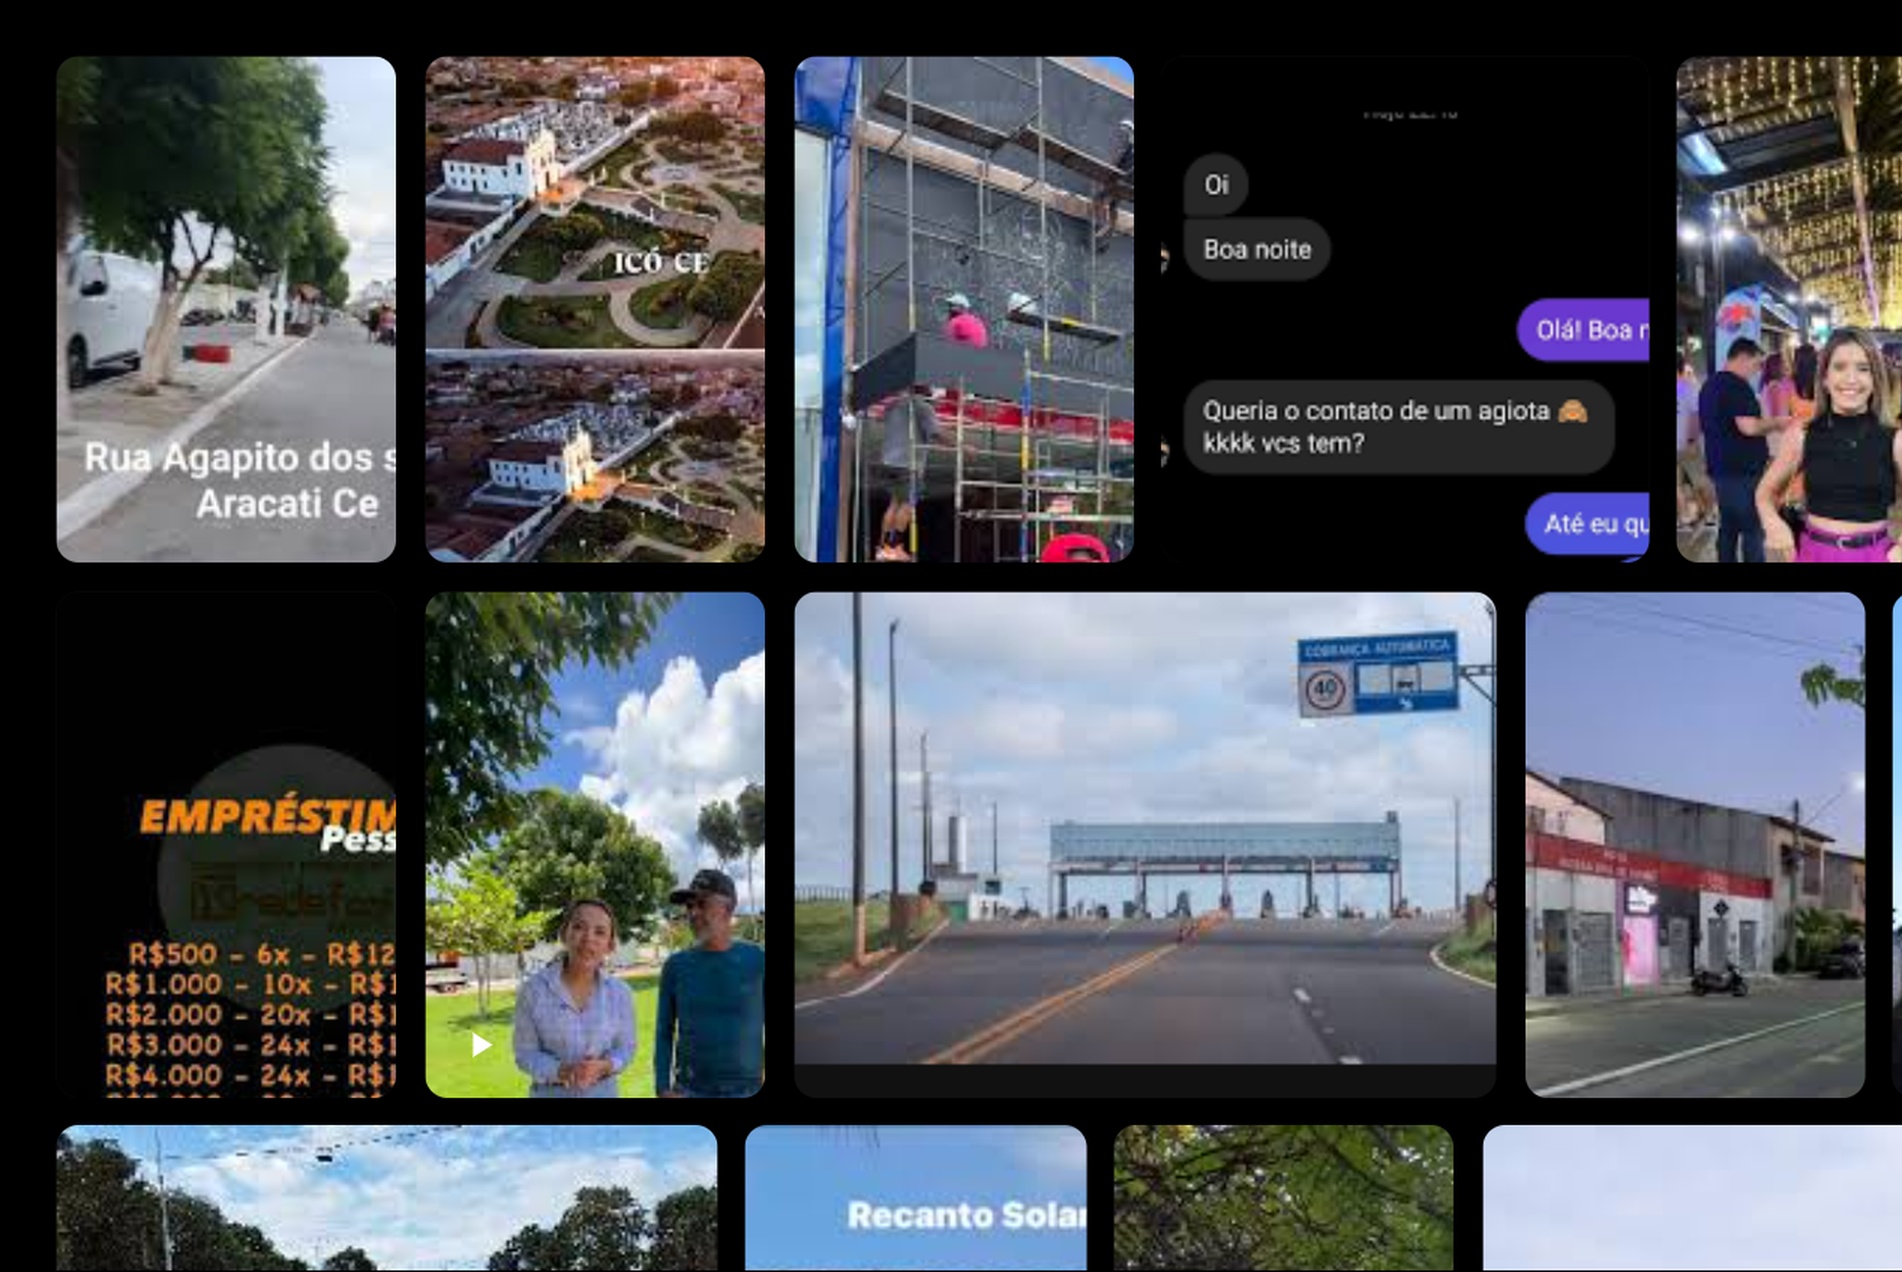Select the scaffolding construction workers photo
This screenshot has height=1272, width=1902.
coord(963,309)
